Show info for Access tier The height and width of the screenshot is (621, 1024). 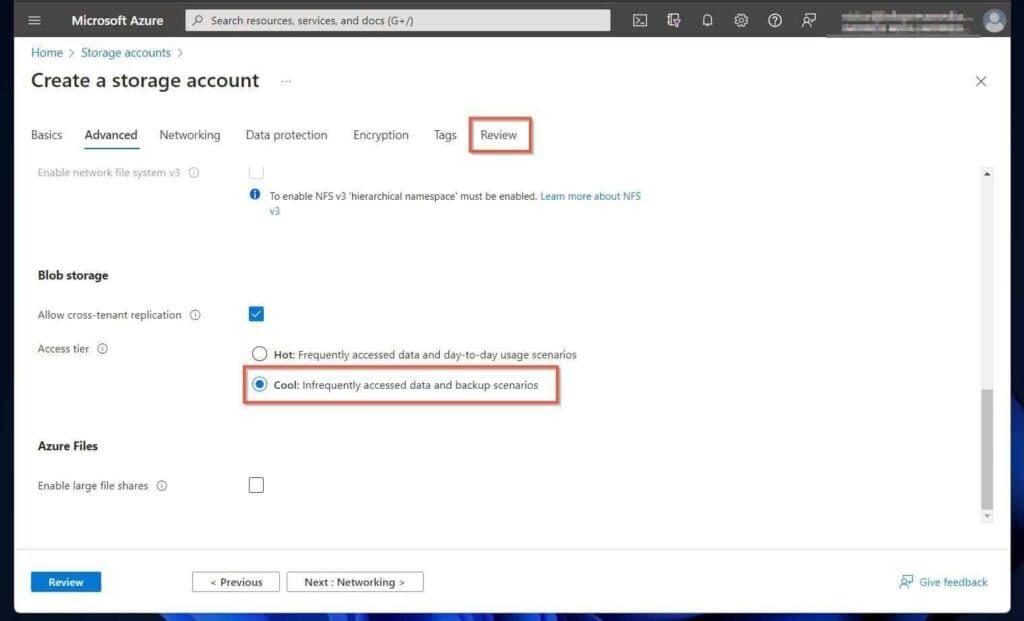pos(102,349)
